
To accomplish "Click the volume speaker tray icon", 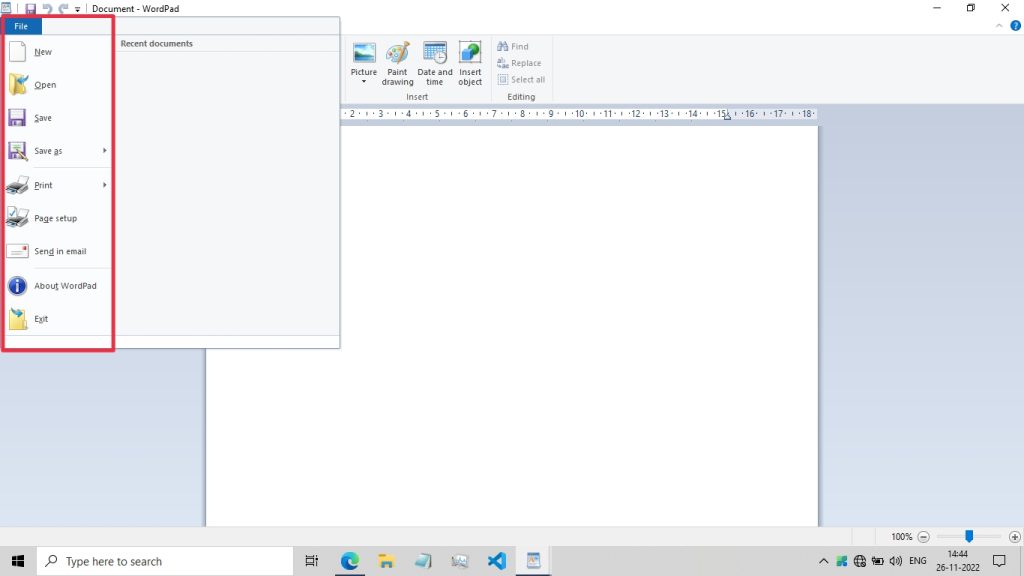I will tap(895, 561).
